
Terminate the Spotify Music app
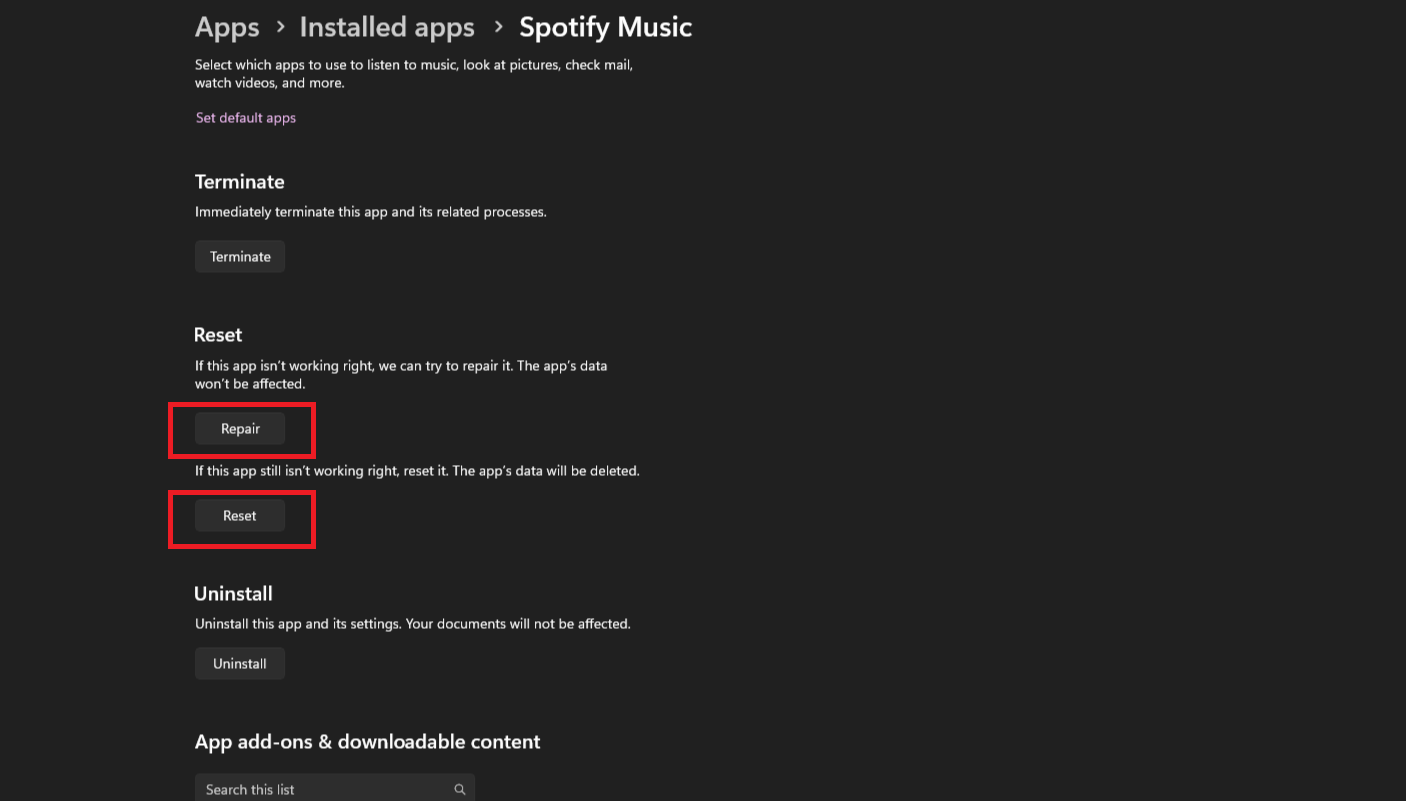tap(239, 256)
